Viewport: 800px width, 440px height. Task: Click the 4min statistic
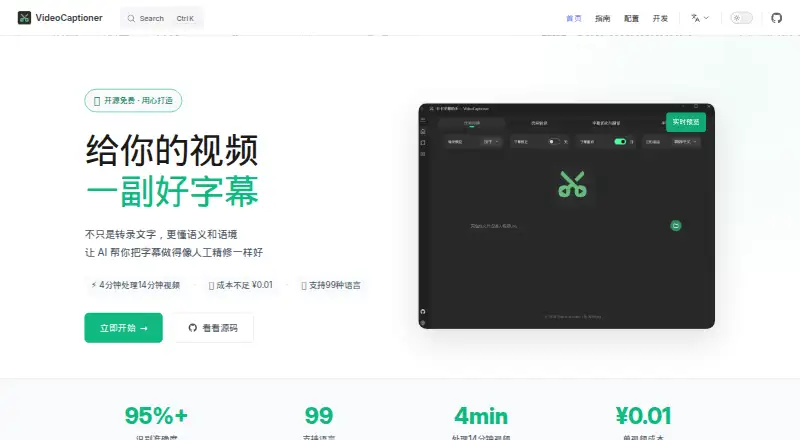(481, 415)
